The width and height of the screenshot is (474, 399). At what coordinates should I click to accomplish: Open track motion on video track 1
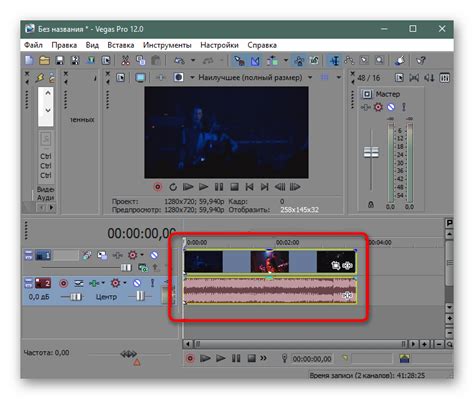(x=102, y=256)
